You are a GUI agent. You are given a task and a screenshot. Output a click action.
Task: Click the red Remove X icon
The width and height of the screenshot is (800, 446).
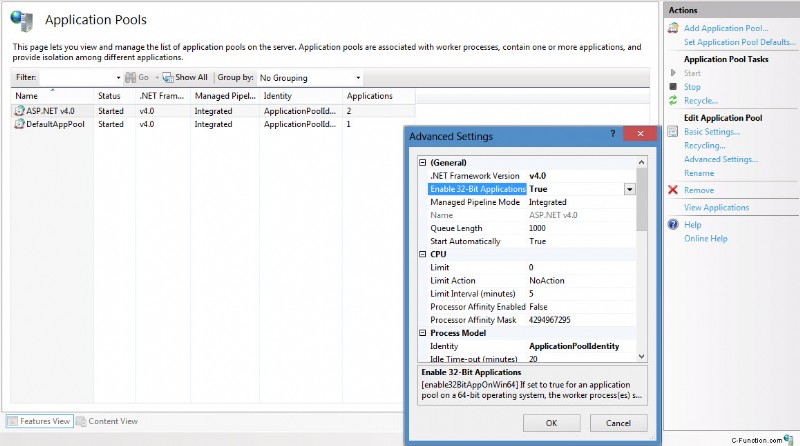[x=672, y=190]
